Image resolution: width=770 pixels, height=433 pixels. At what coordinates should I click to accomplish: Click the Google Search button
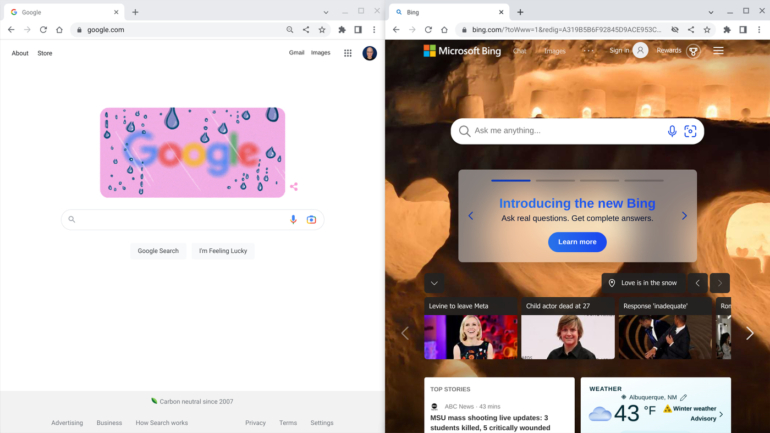click(x=158, y=251)
